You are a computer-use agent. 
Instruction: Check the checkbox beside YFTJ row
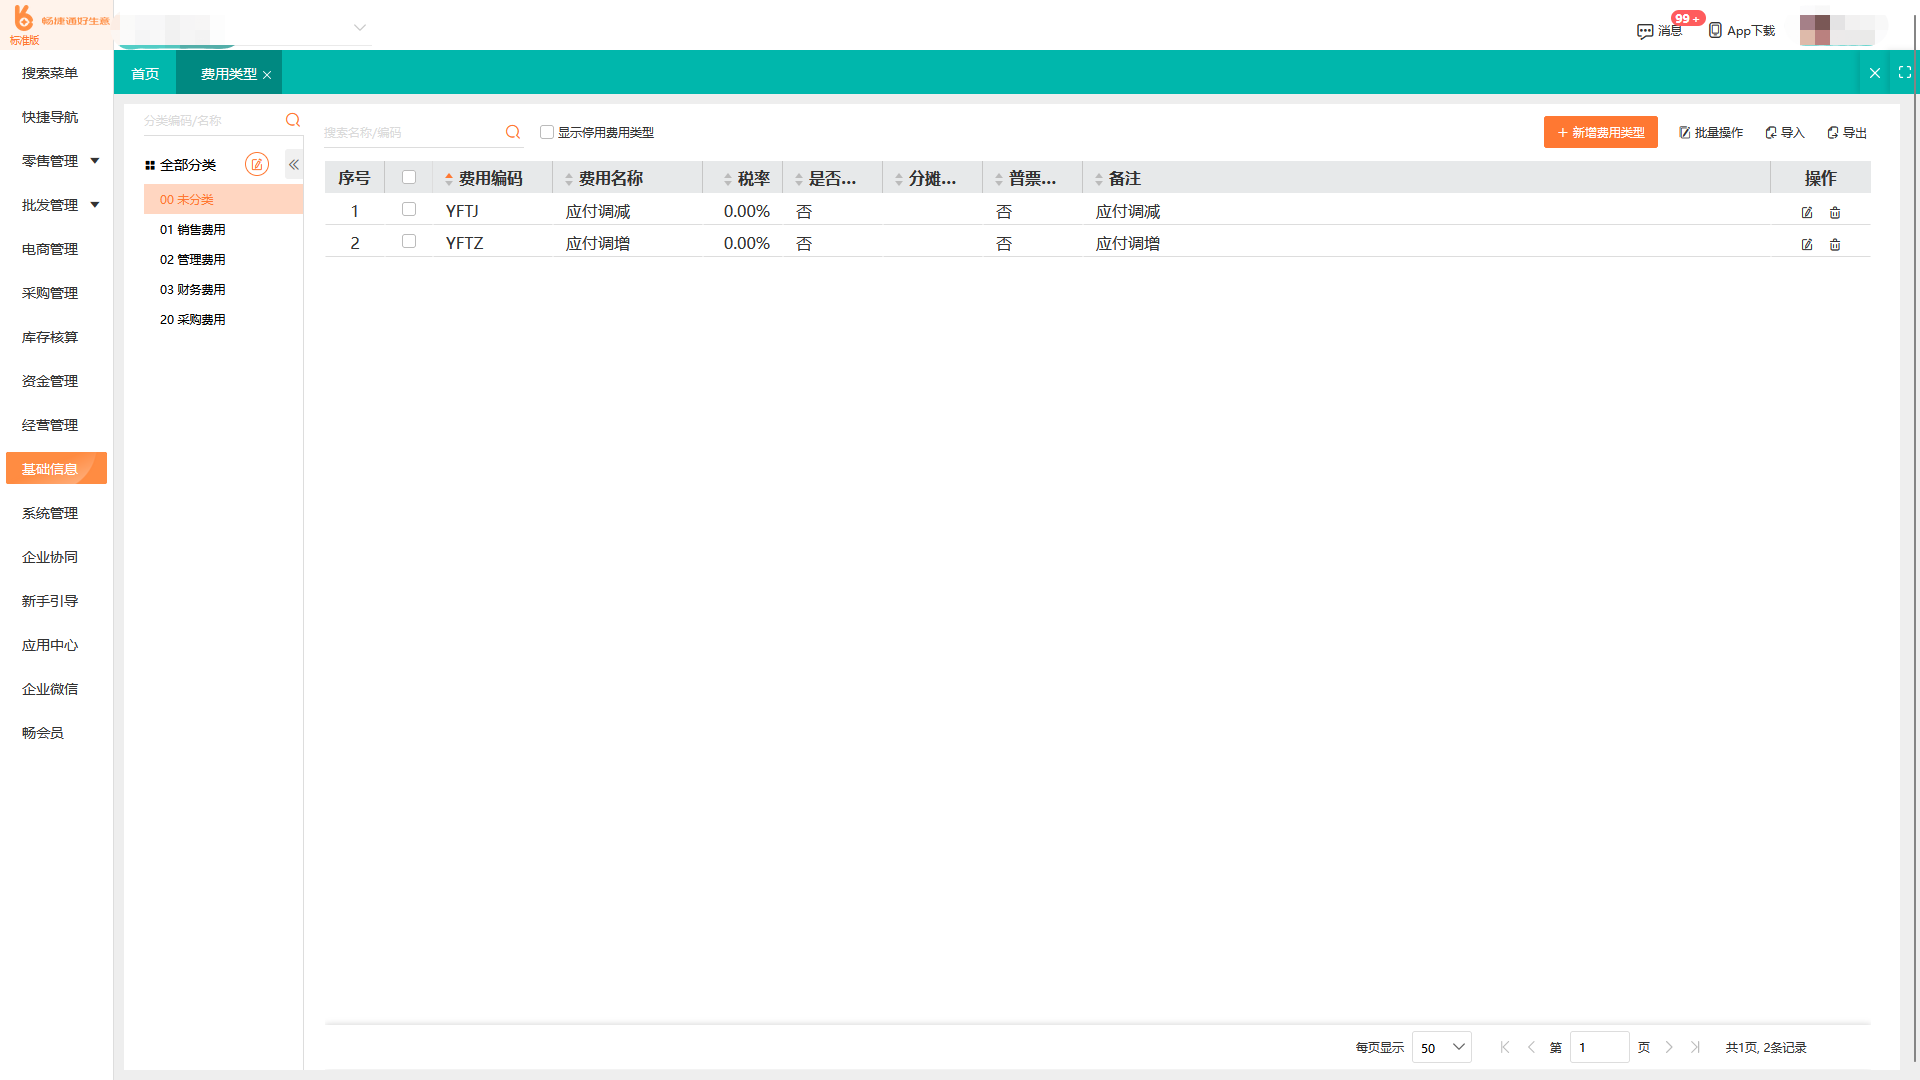(409, 210)
